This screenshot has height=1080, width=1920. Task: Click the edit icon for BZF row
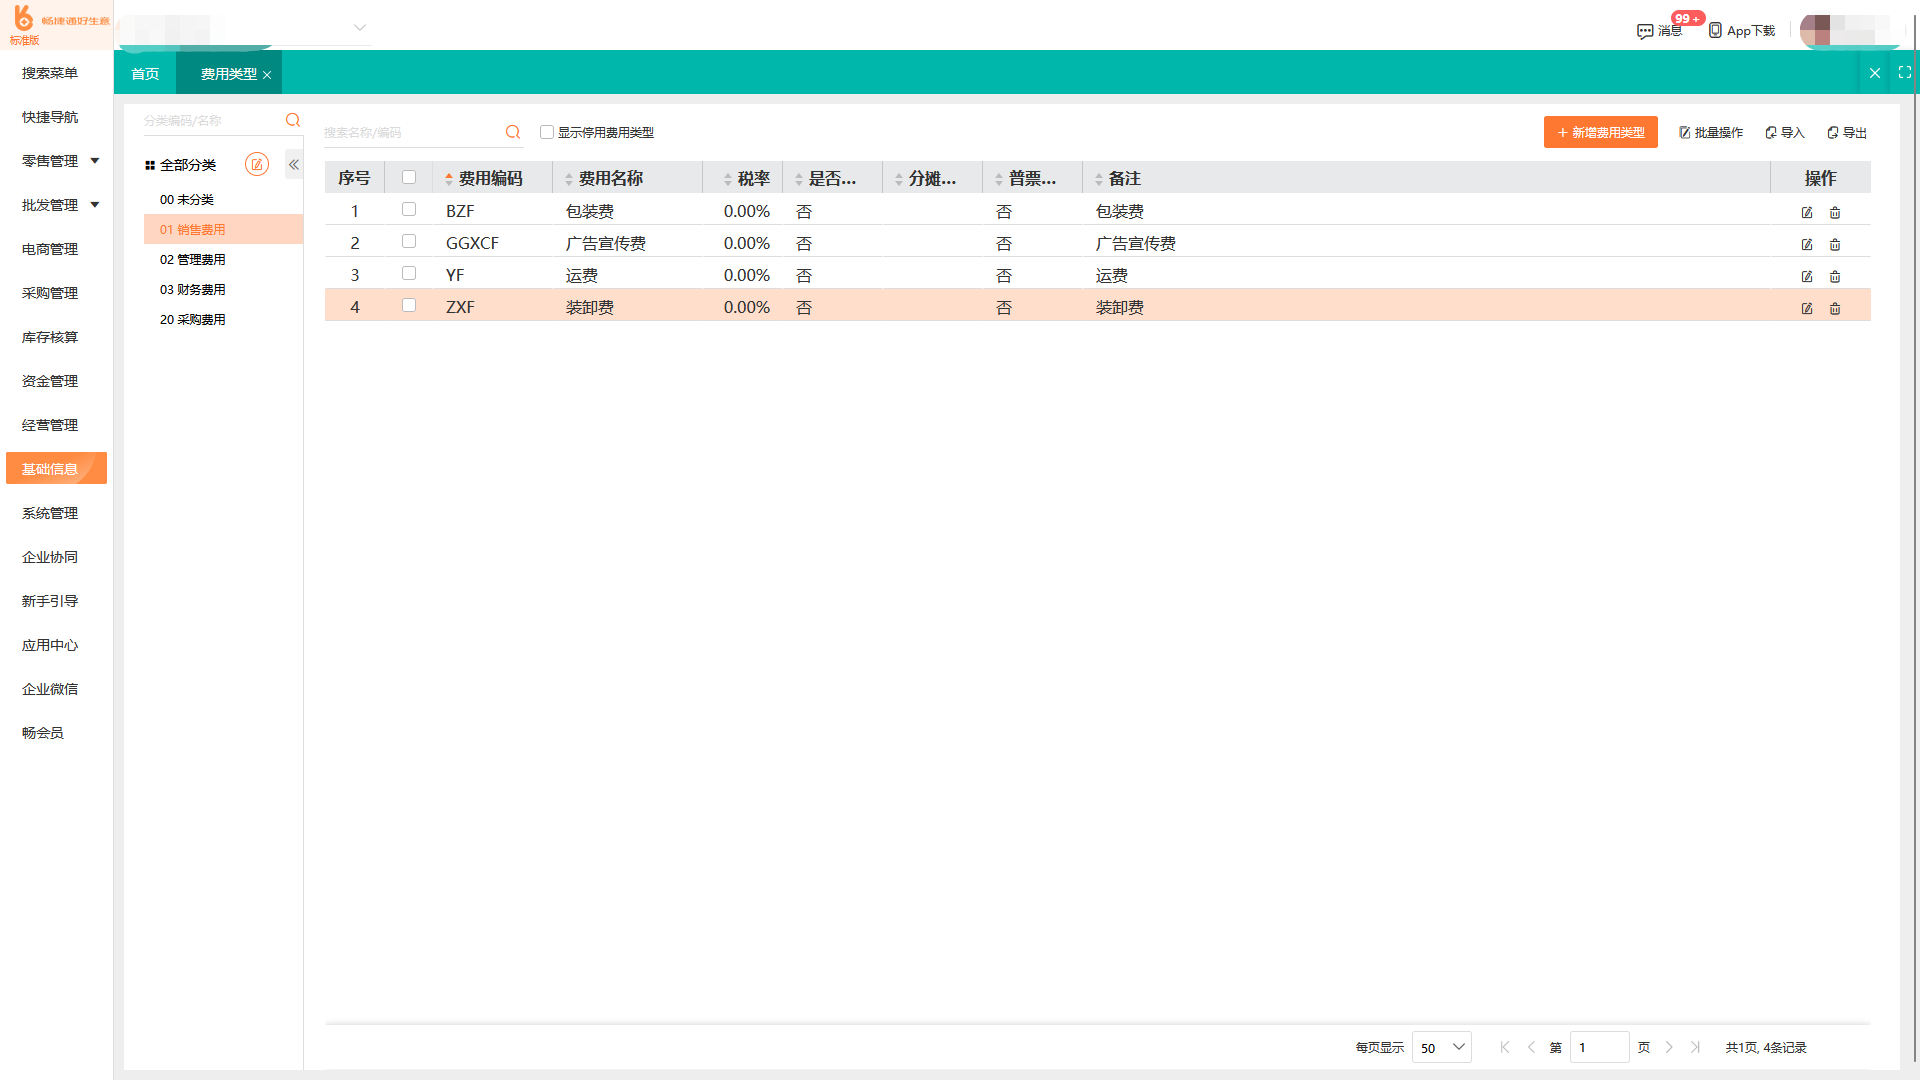[1807, 212]
